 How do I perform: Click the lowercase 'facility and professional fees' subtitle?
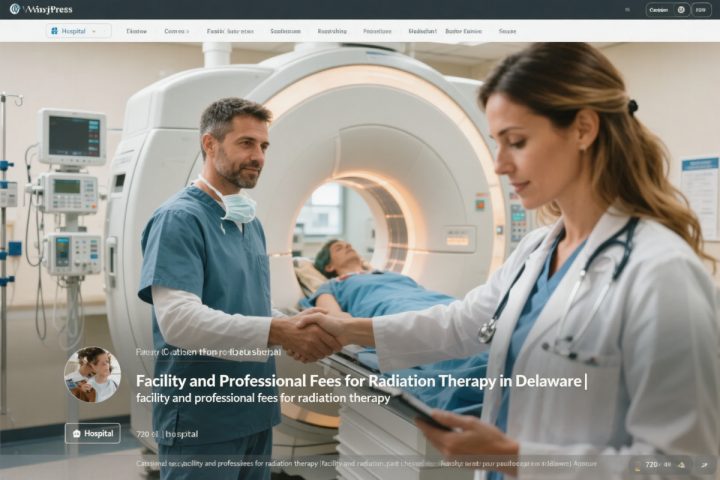pos(263,398)
